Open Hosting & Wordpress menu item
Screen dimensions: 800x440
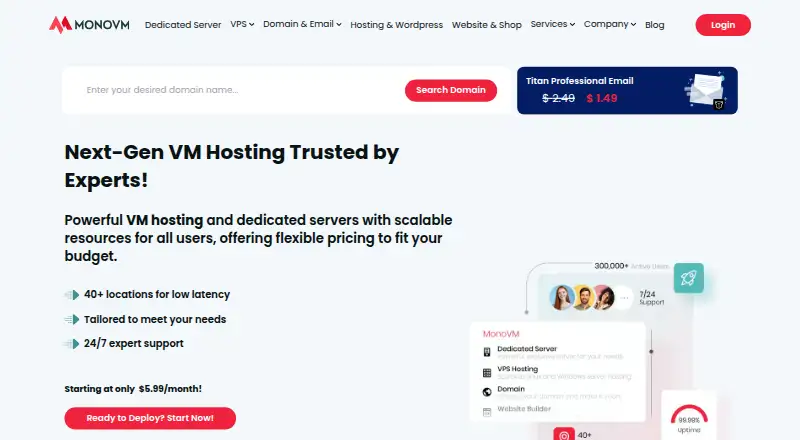[396, 25]
